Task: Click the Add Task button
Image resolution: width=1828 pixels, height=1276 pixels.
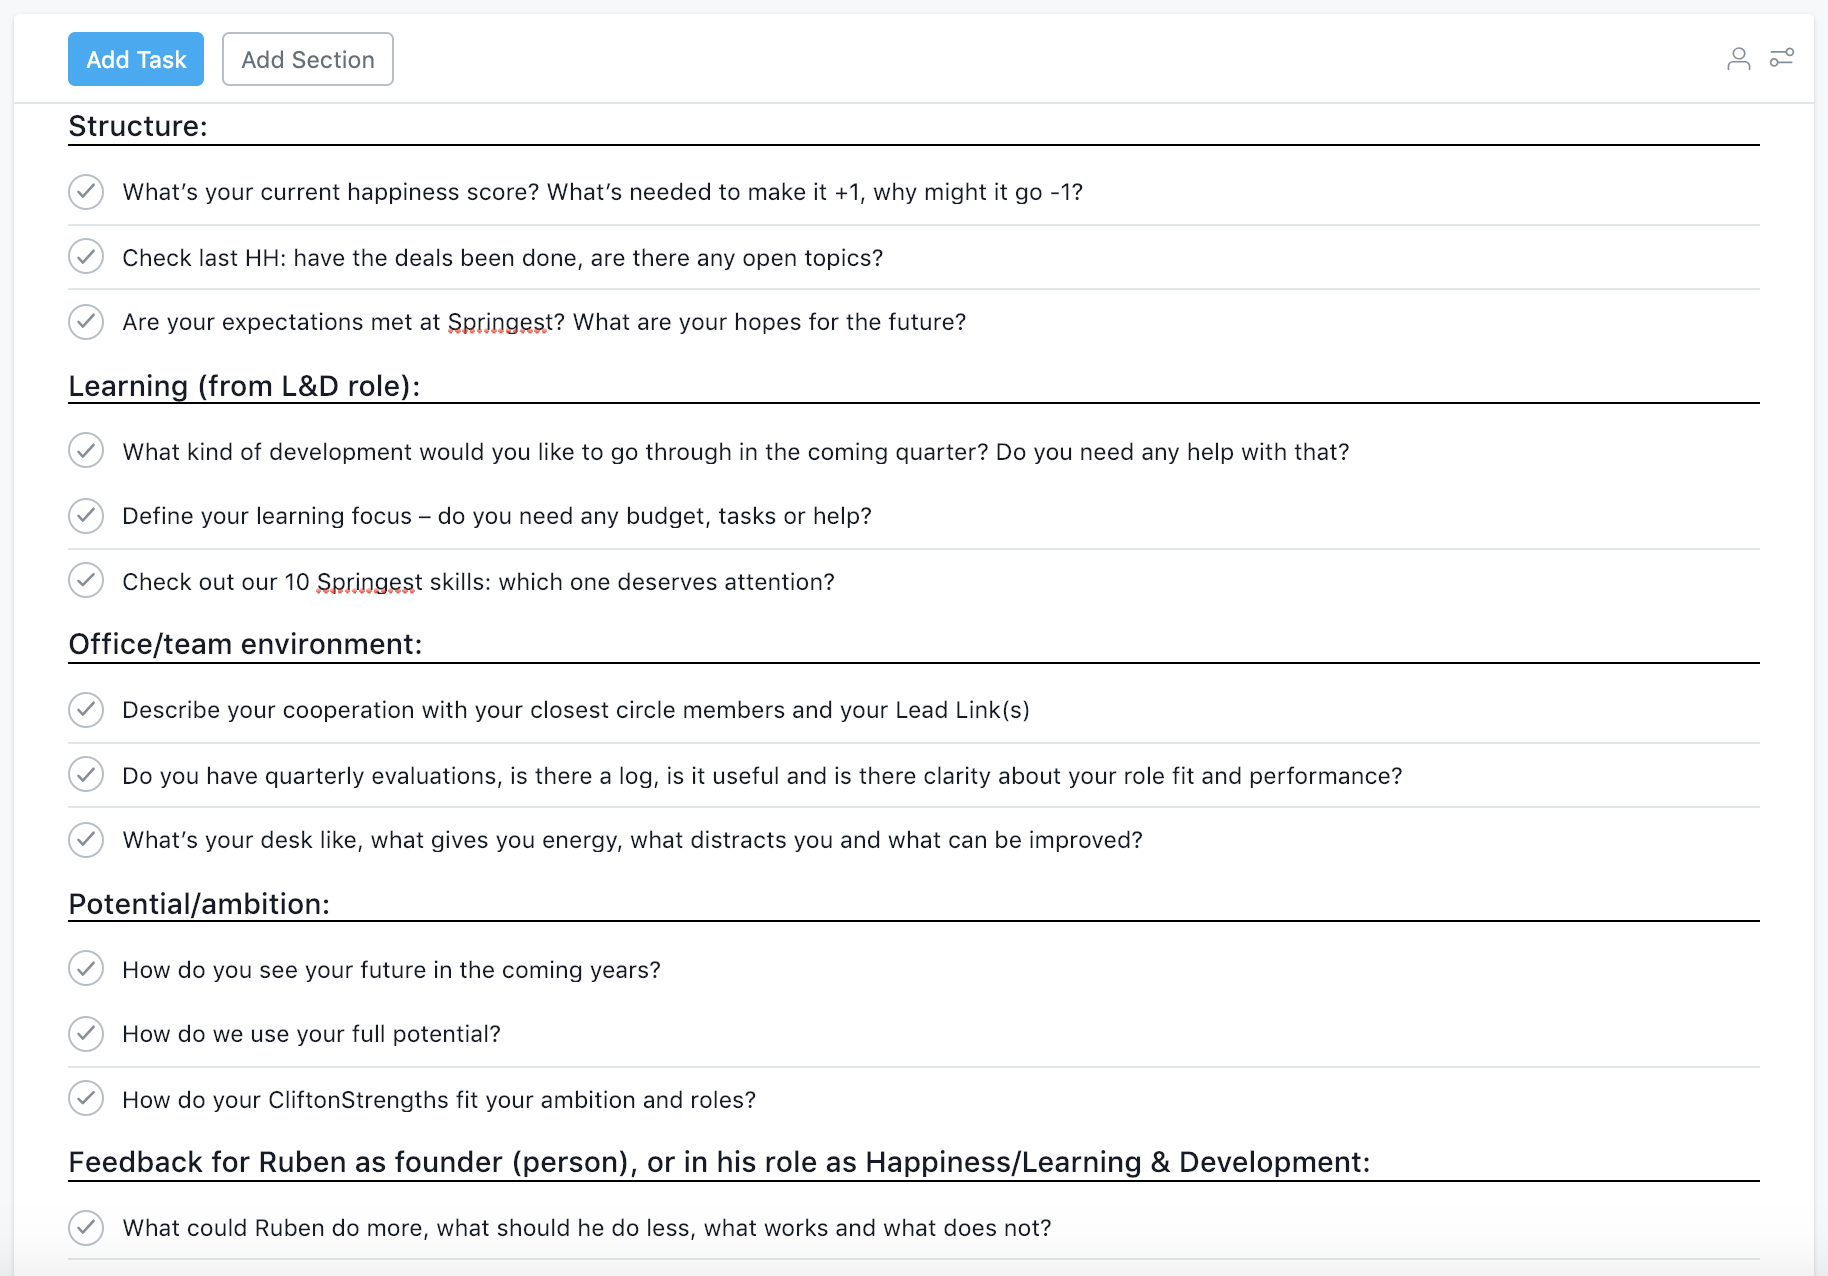Action: 135,59
